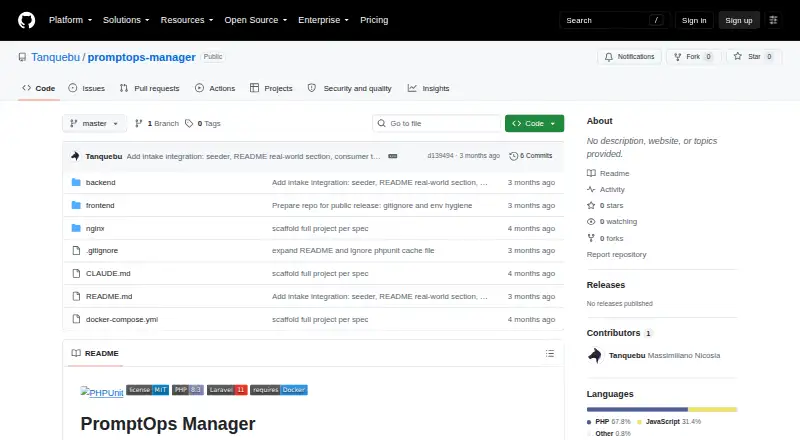This screenshot has height=440, width=800.
Task: Click the PHP 8.3 badge
Action: pyautogui.click(x=188, y=390)
